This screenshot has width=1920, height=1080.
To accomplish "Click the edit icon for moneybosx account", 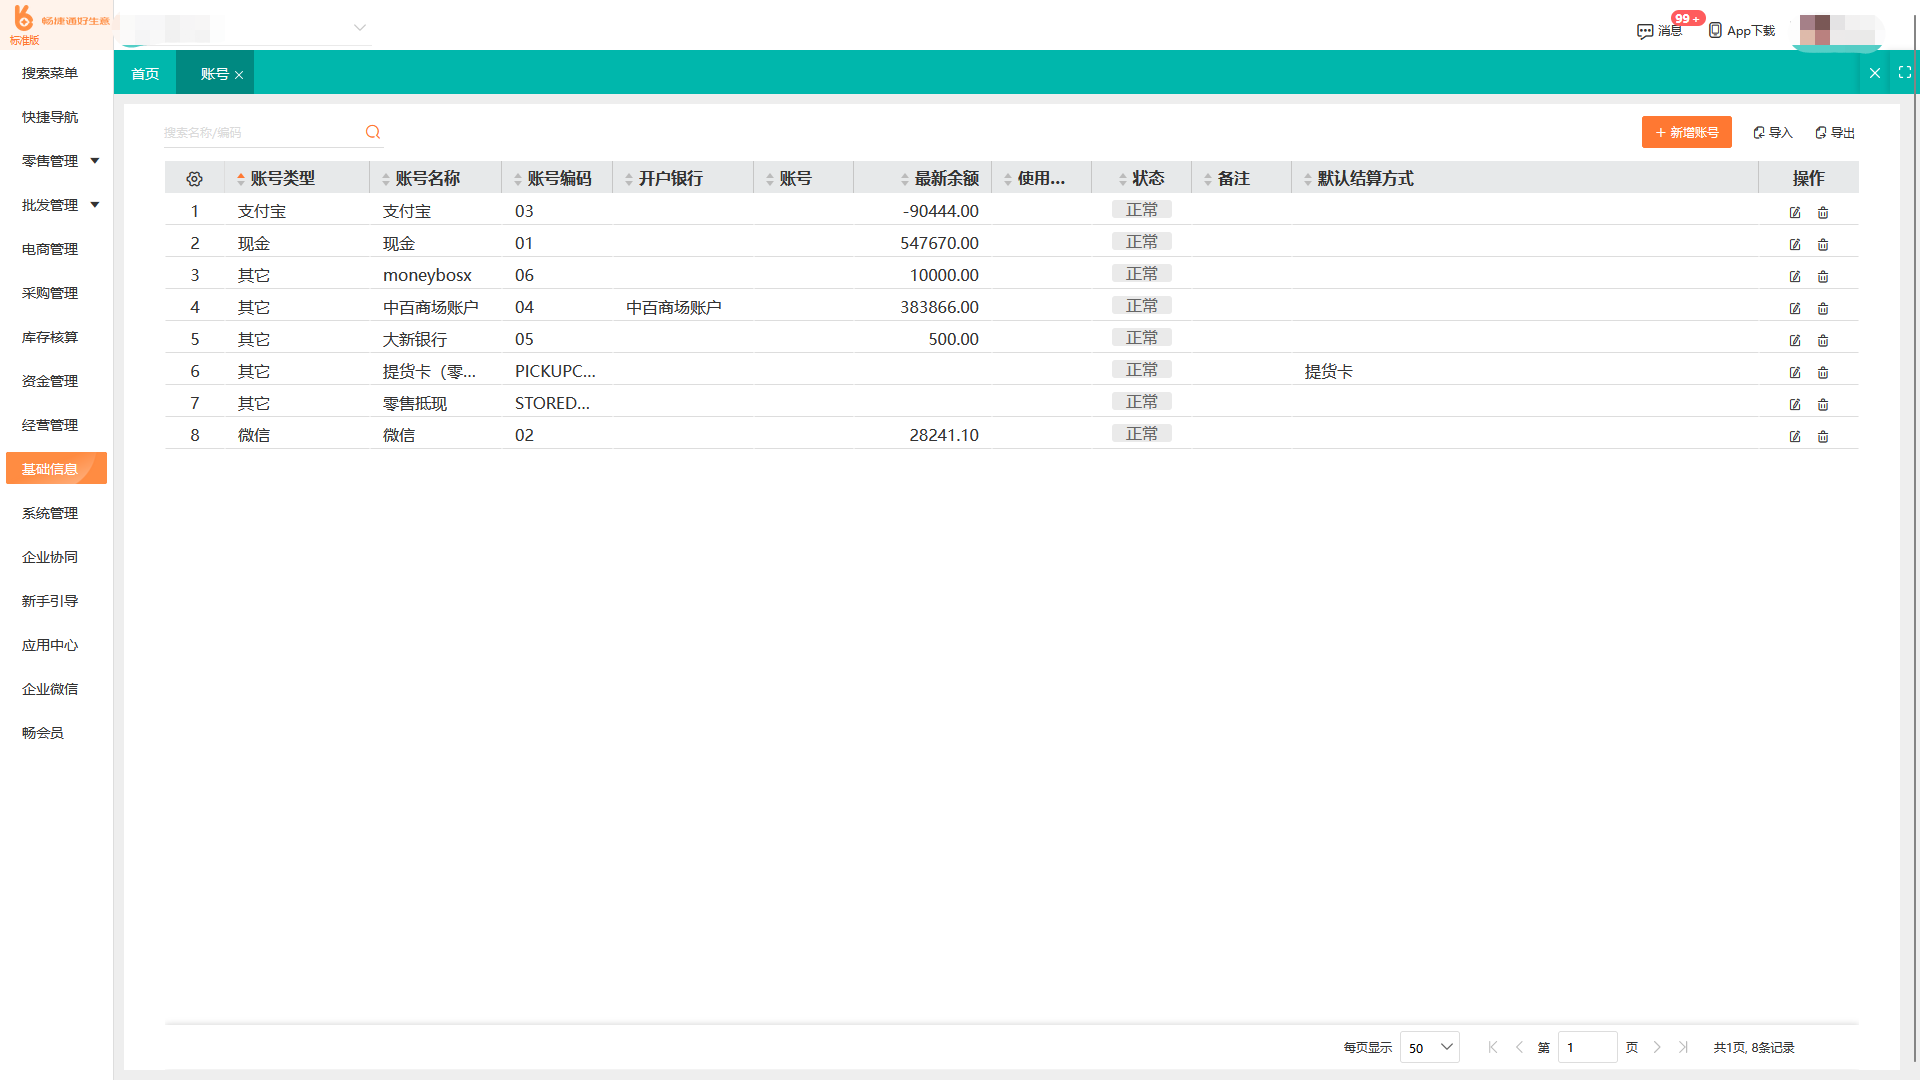I will click(x=1795, y=274).
